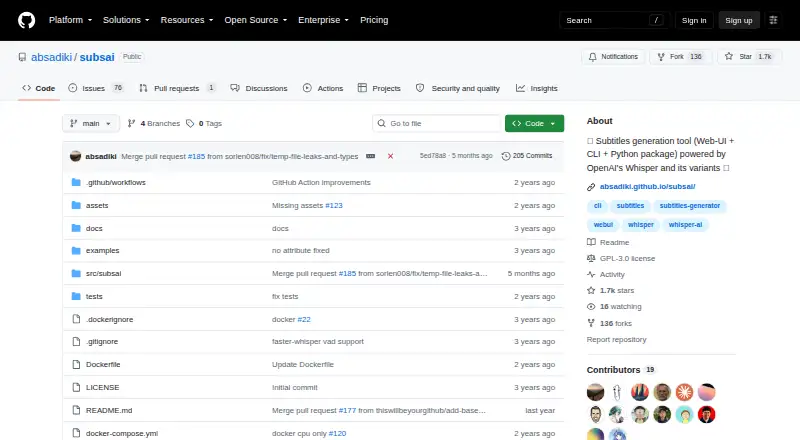Star the subsai repository
800x440 pixels.
[749, 57]
